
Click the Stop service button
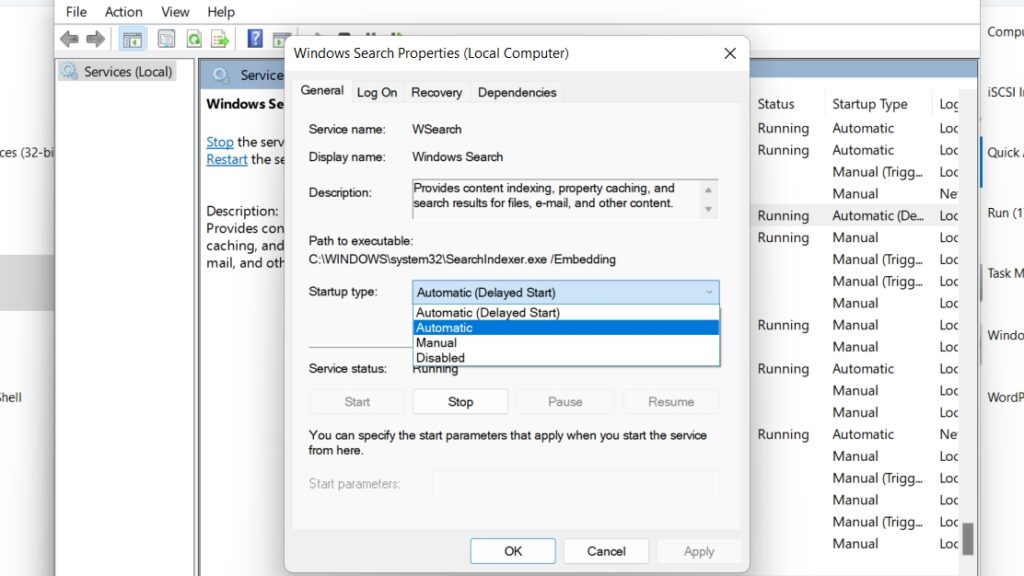tap(460, 402)
